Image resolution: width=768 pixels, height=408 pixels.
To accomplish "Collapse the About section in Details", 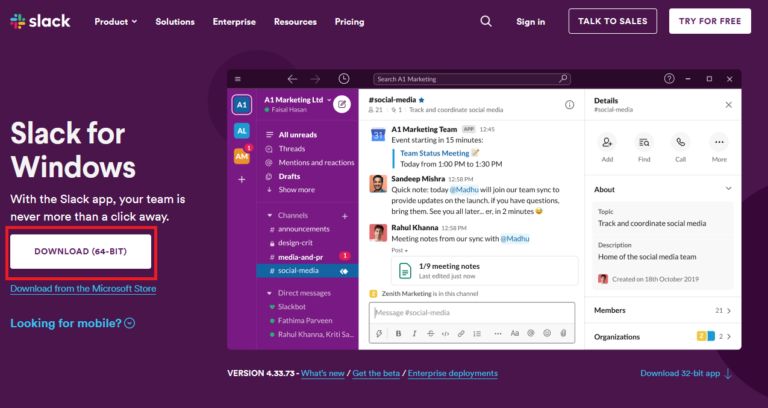I will tap(727, 189).
